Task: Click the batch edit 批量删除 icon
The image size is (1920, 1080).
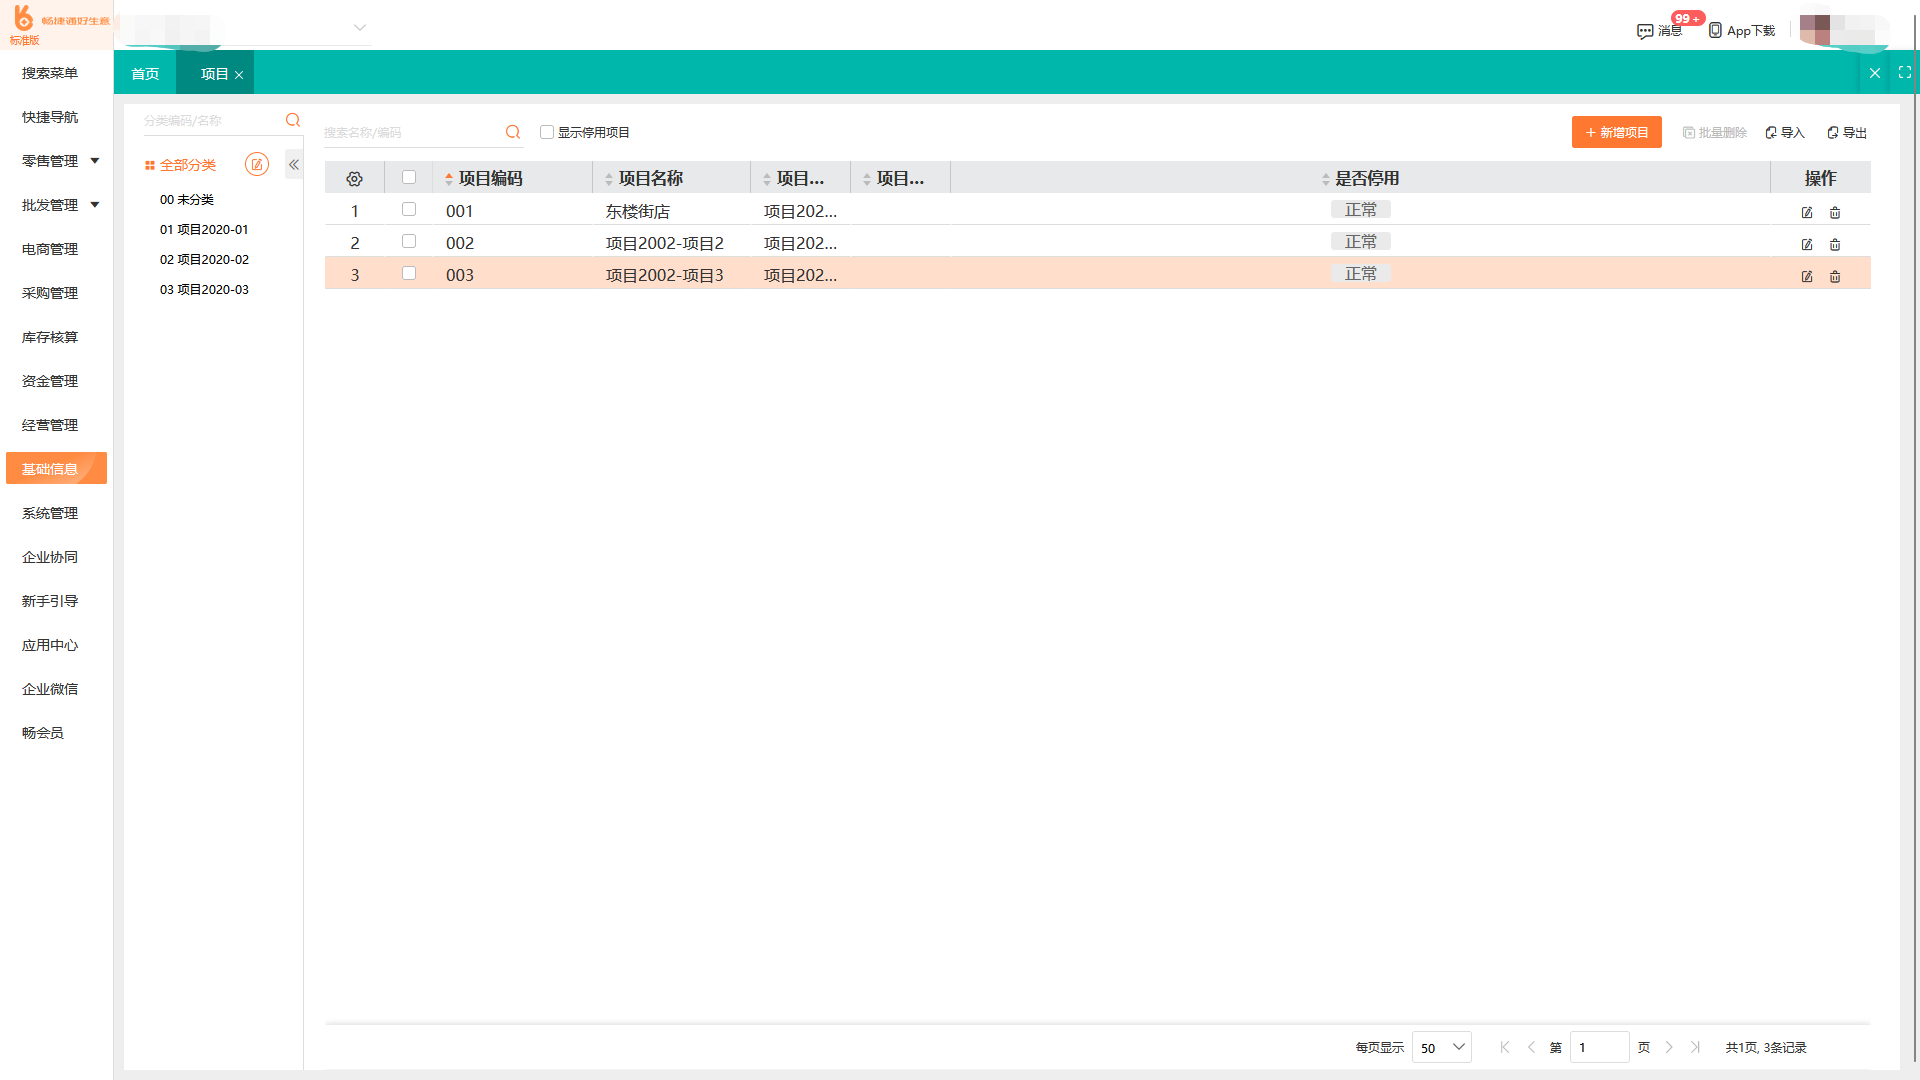Action: point(1710,132)
